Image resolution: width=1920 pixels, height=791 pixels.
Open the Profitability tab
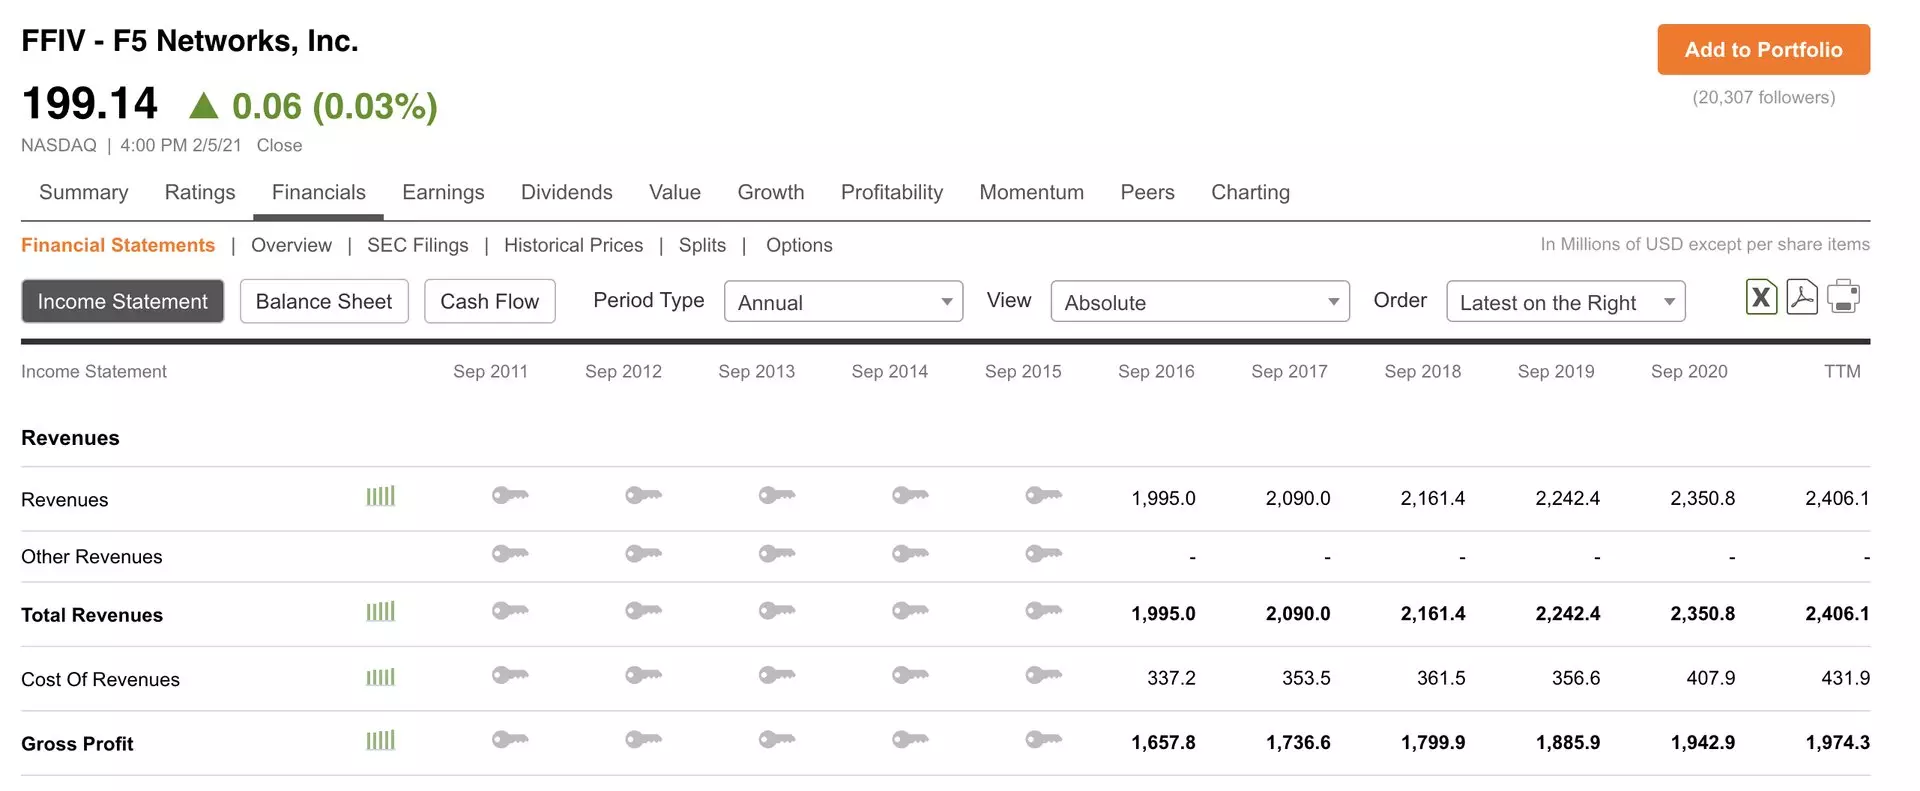pyautogui.click(x=892, y=192)
